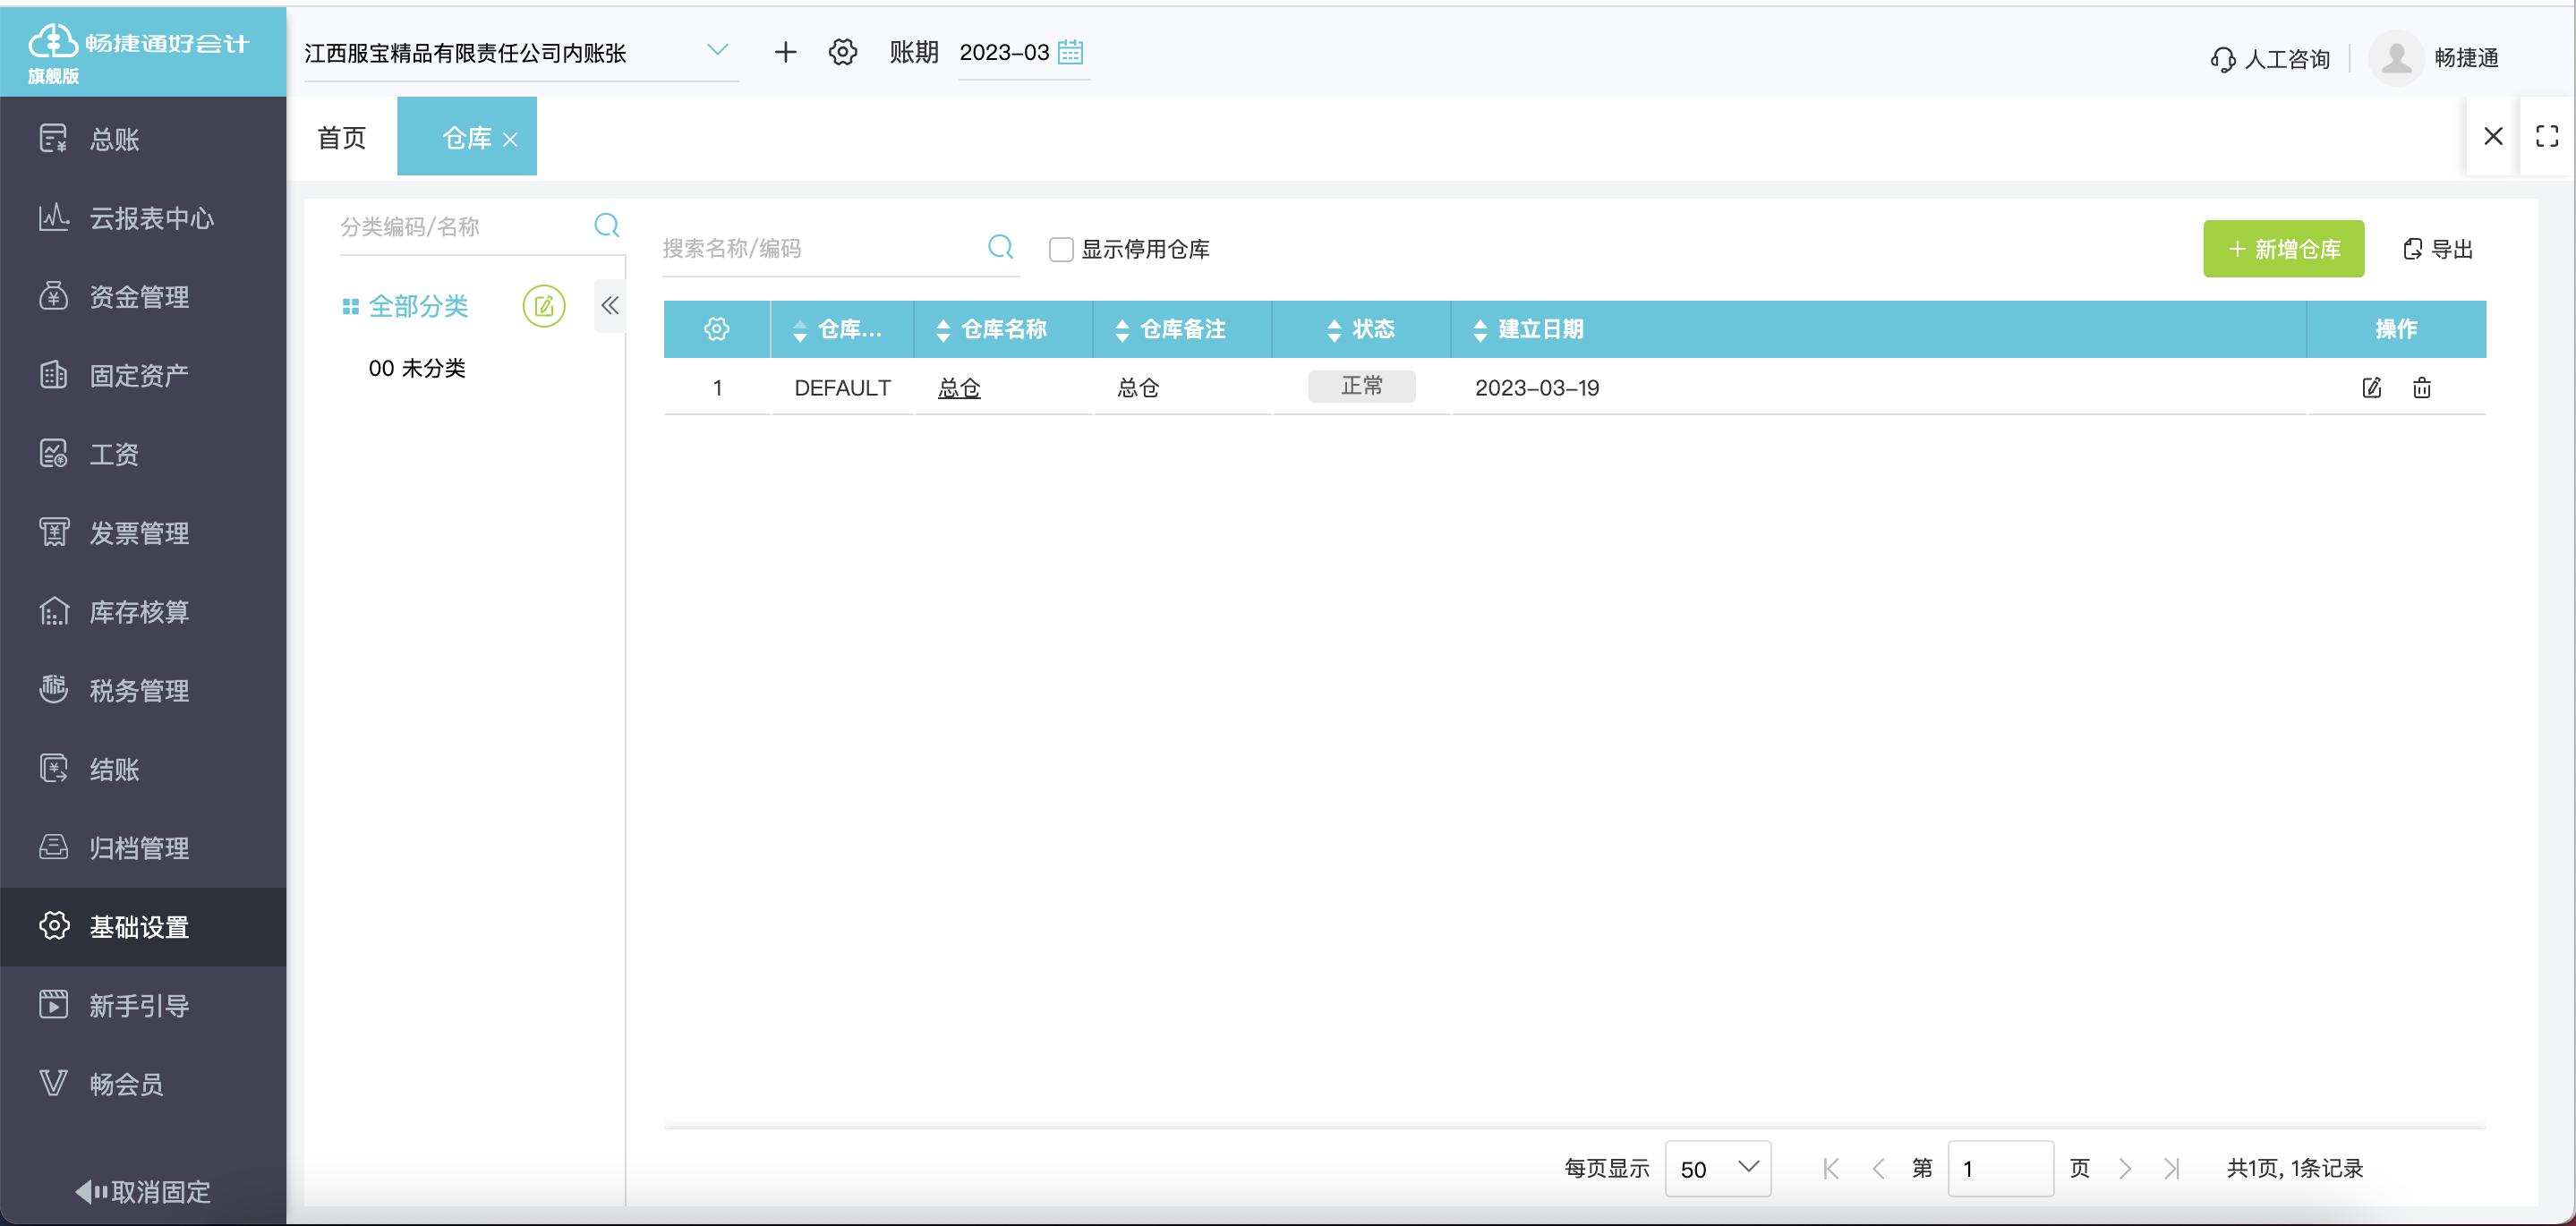Click the delete trash icon on DEFAULT row
The height and width of the screenshot is (1226, 2576).
(x=2423, y=387)
